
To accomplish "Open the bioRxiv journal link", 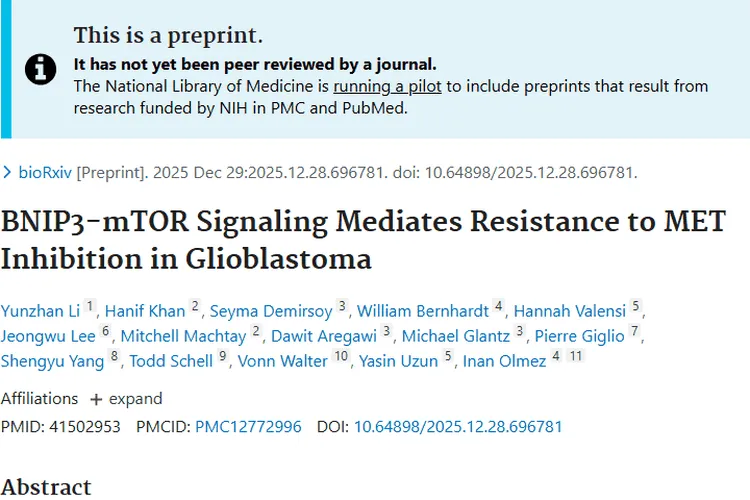I will [45, 172].
